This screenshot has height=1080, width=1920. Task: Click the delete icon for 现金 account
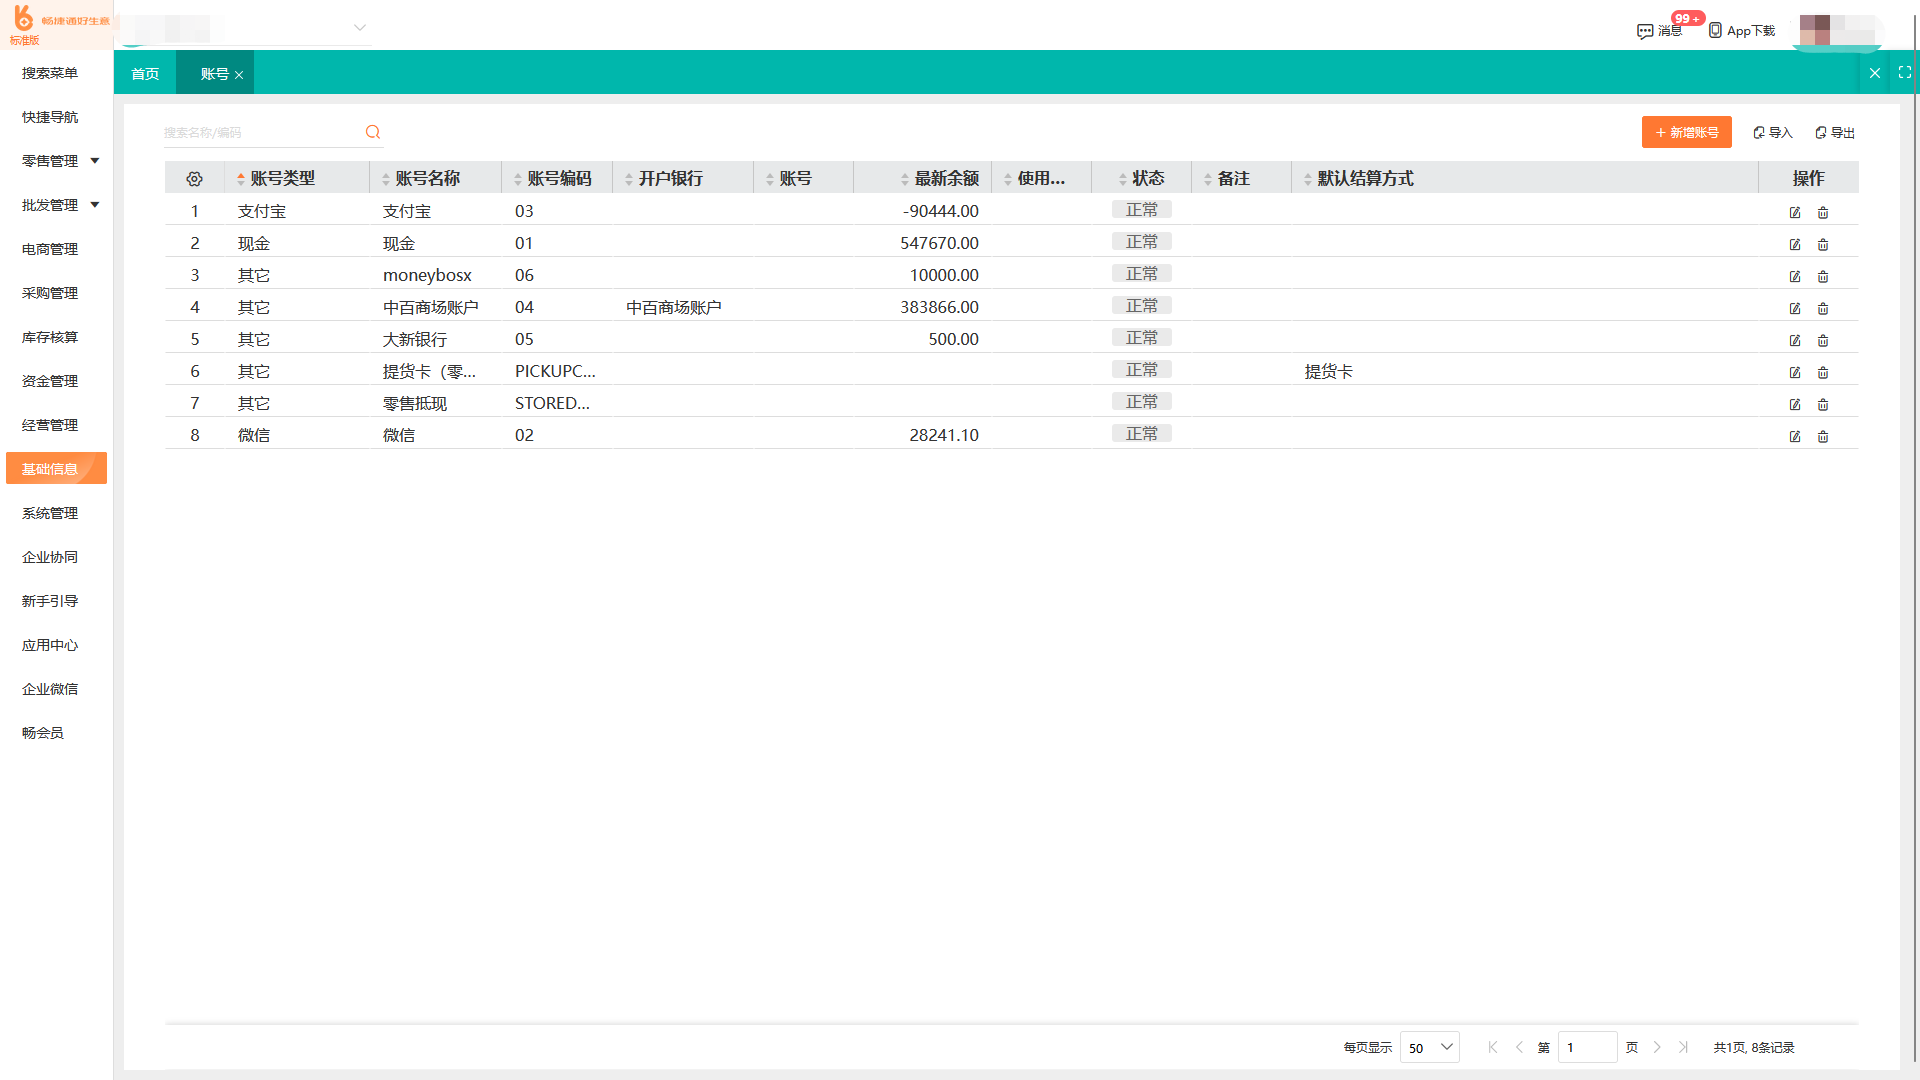pyautogui.click(x=1824, y=243)
